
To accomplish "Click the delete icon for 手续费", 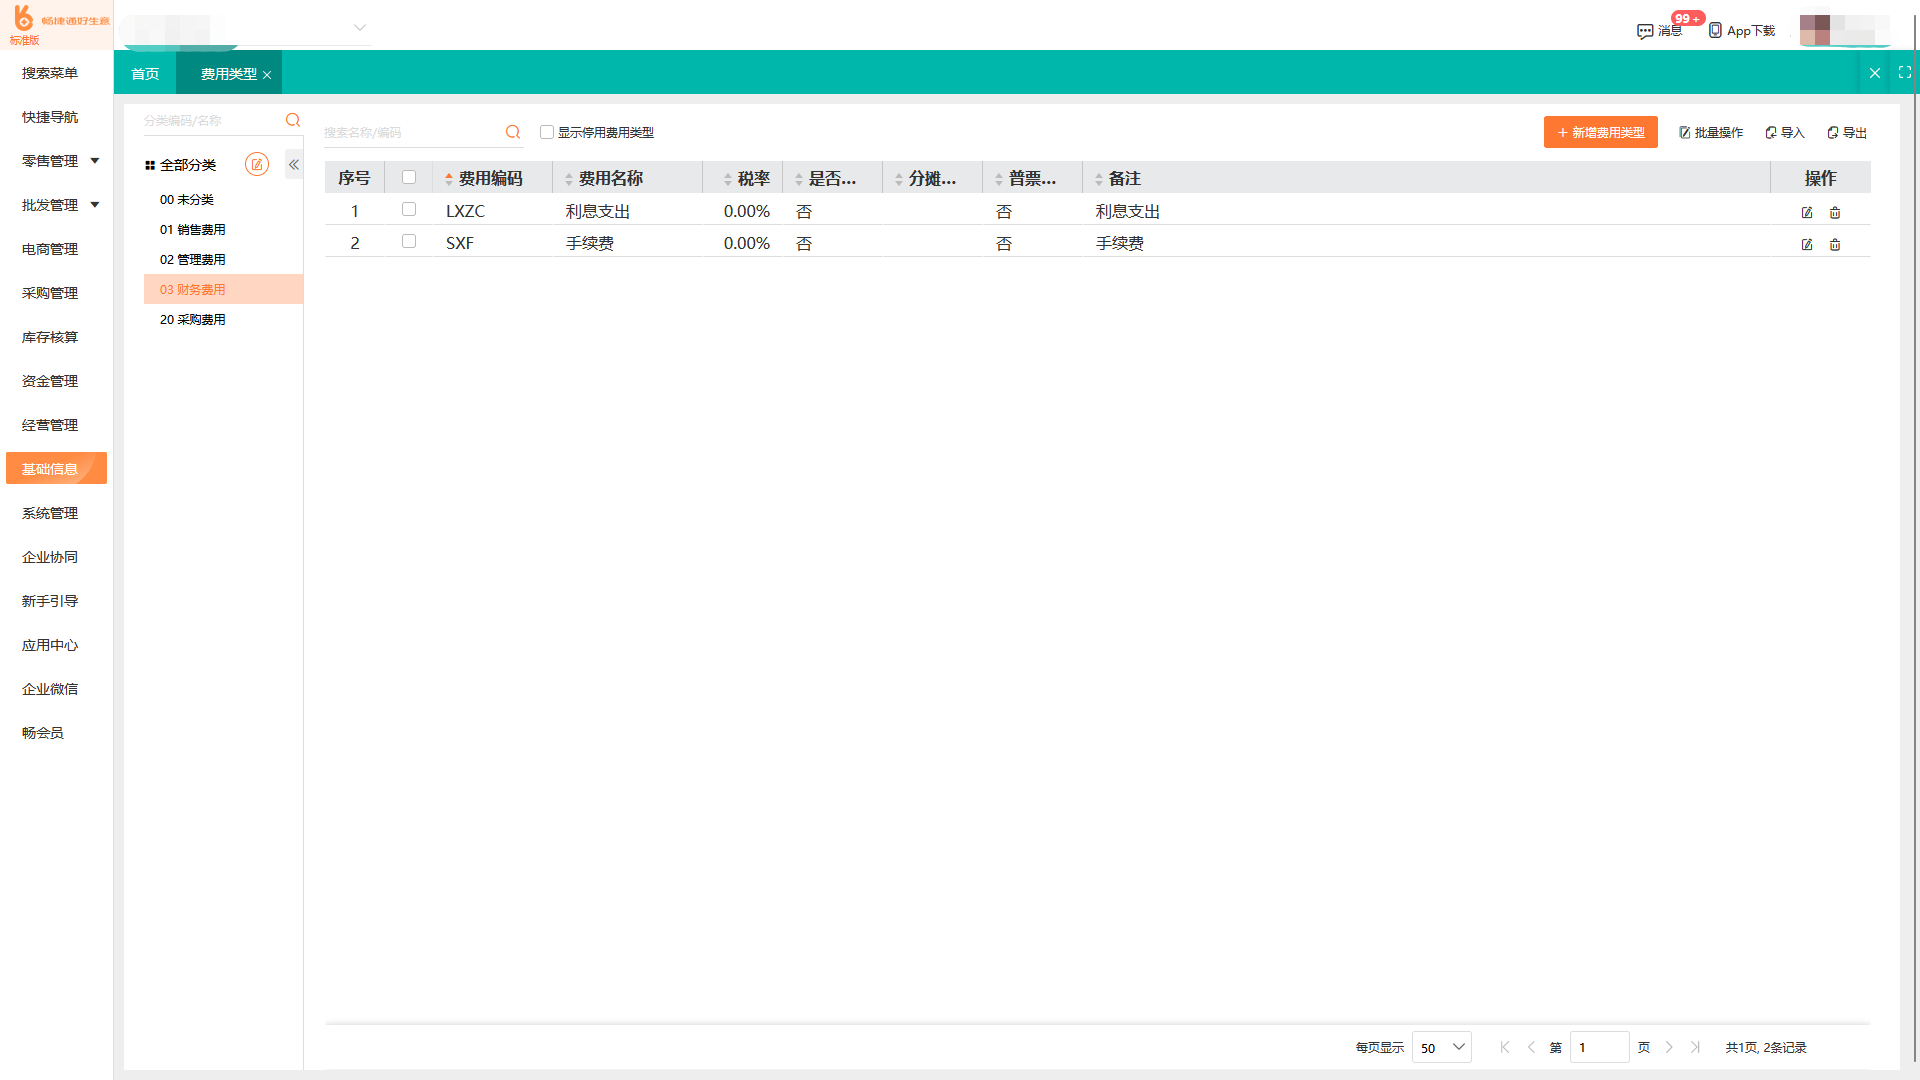I will coord(1836,244).
